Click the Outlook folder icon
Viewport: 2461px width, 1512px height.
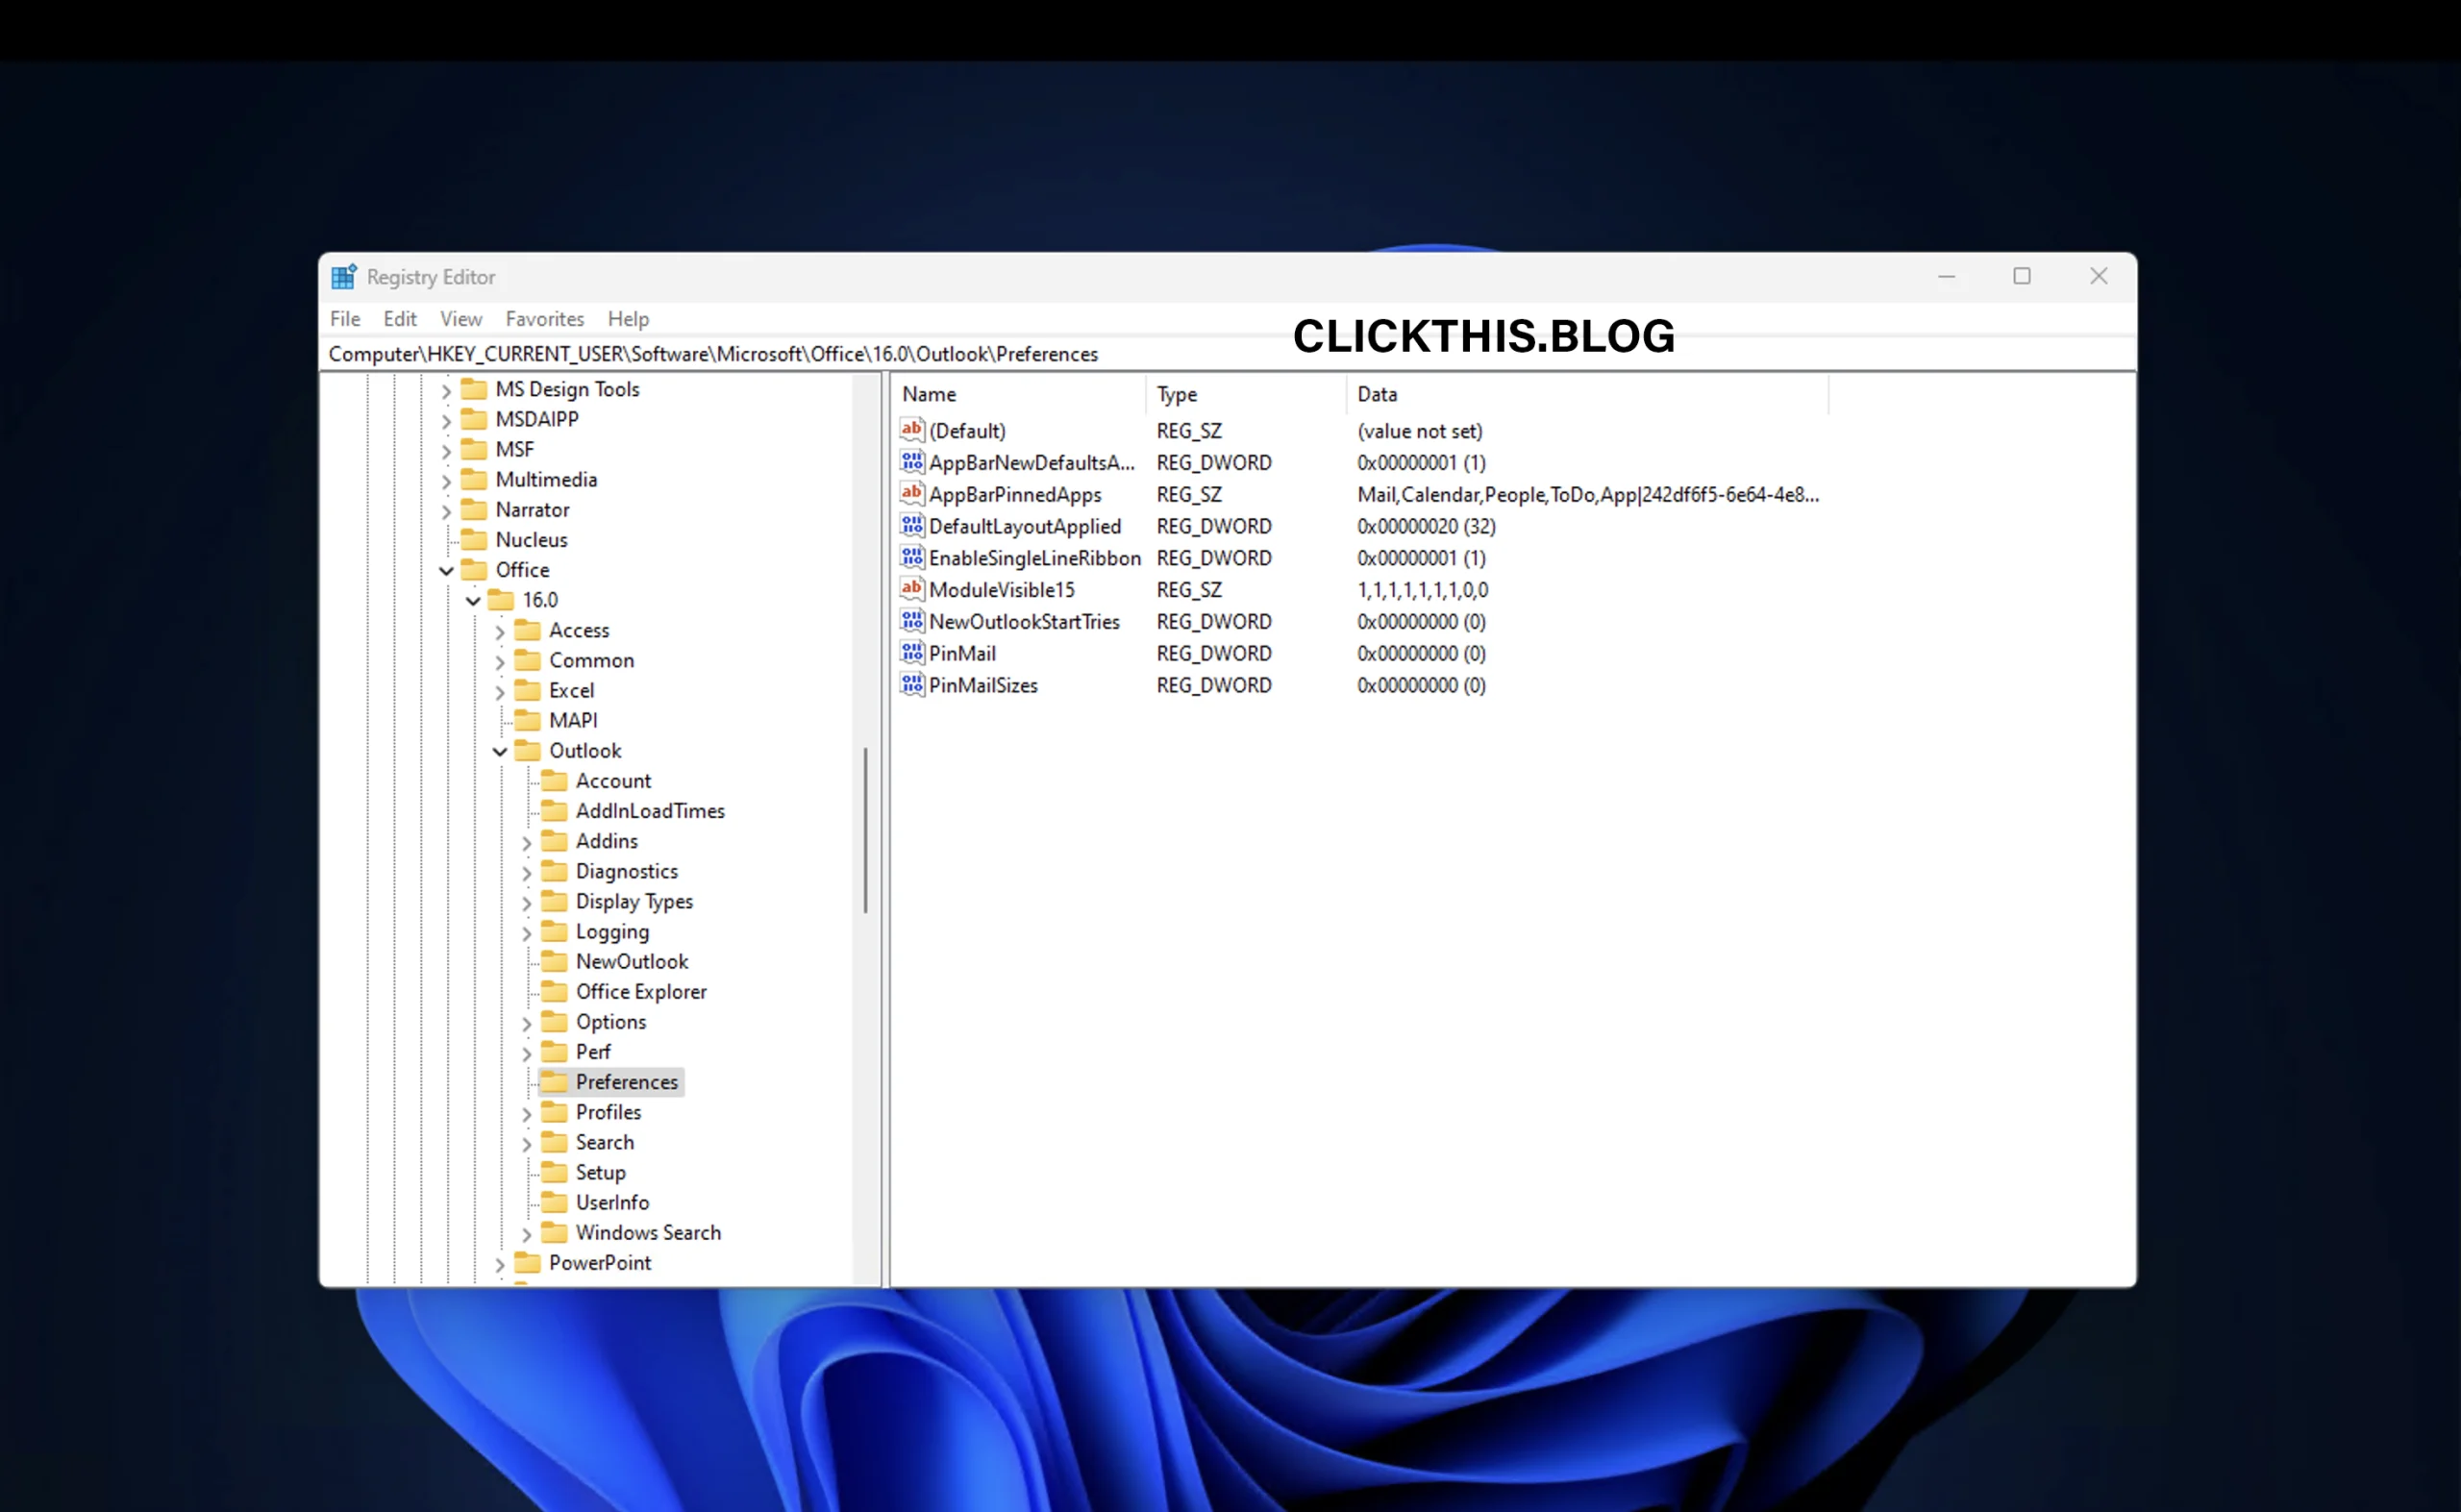click(x=528, y=751)
